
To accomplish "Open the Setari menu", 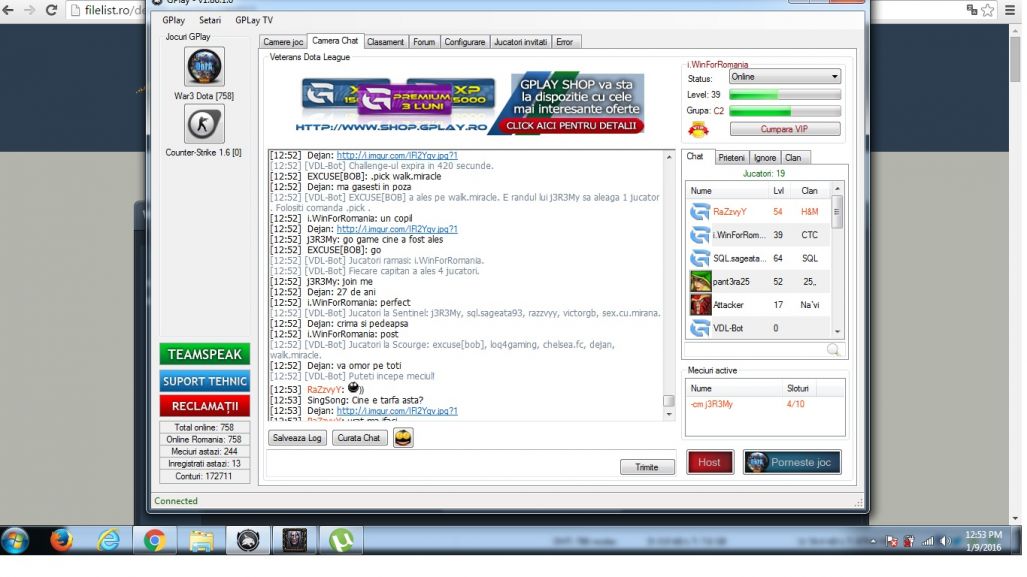I will coord(210,20).
